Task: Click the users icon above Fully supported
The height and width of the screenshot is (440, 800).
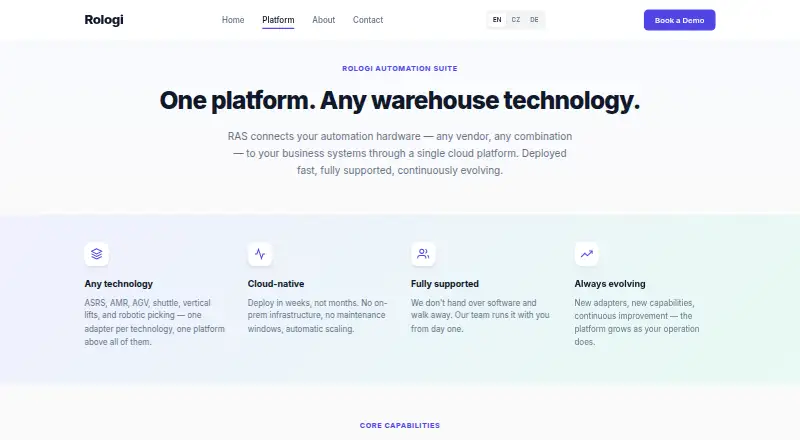Action: tap(423, 254)
